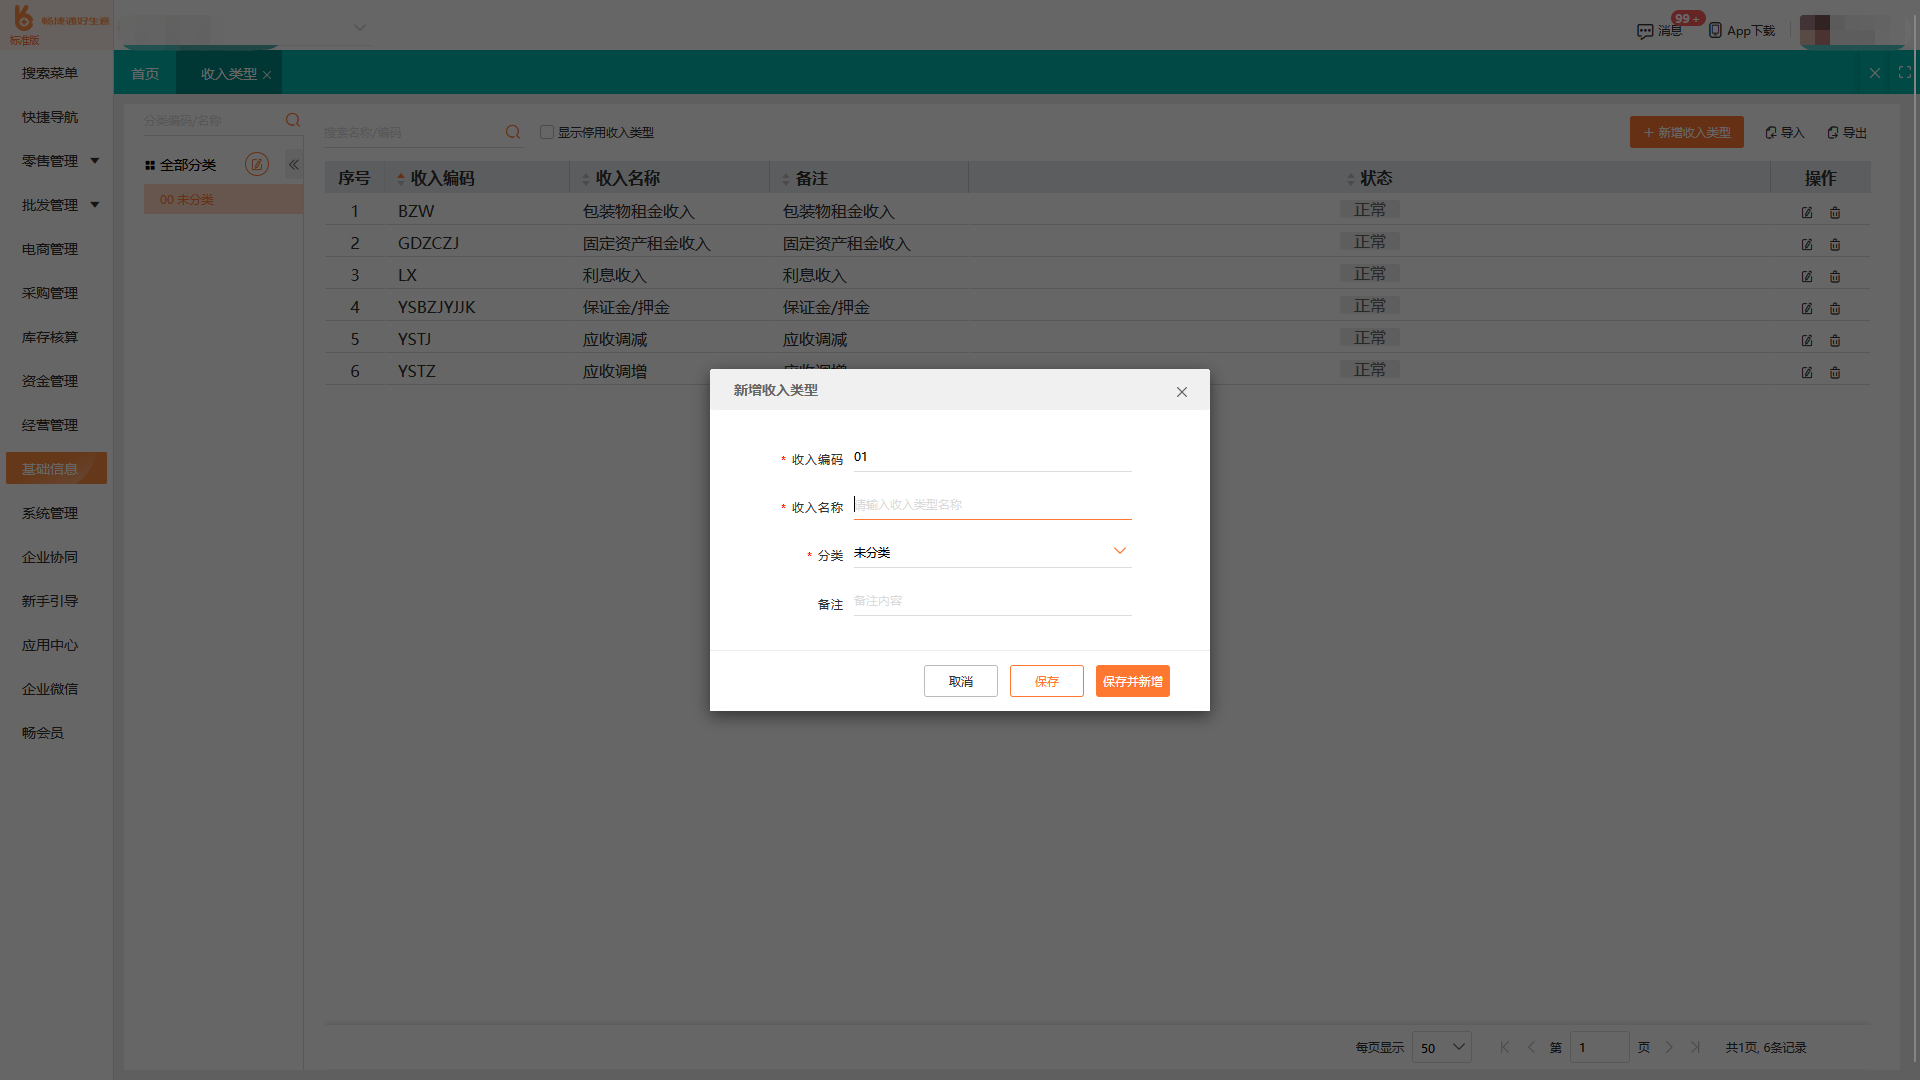1920x1080 pixels.
Task: Click the collapse sidebar arrow icon
Action: coord(294,164)
